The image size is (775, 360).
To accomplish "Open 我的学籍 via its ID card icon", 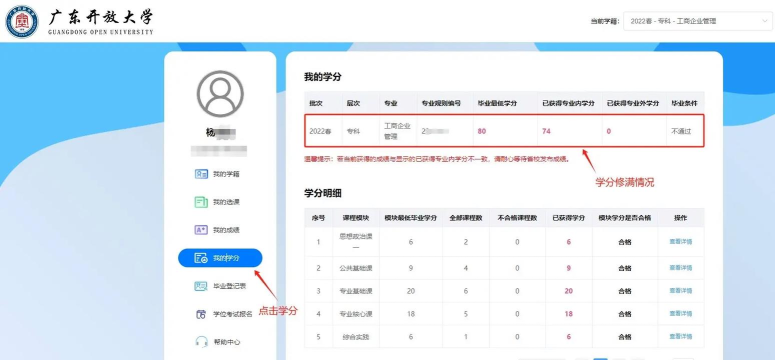I will 201,174.
